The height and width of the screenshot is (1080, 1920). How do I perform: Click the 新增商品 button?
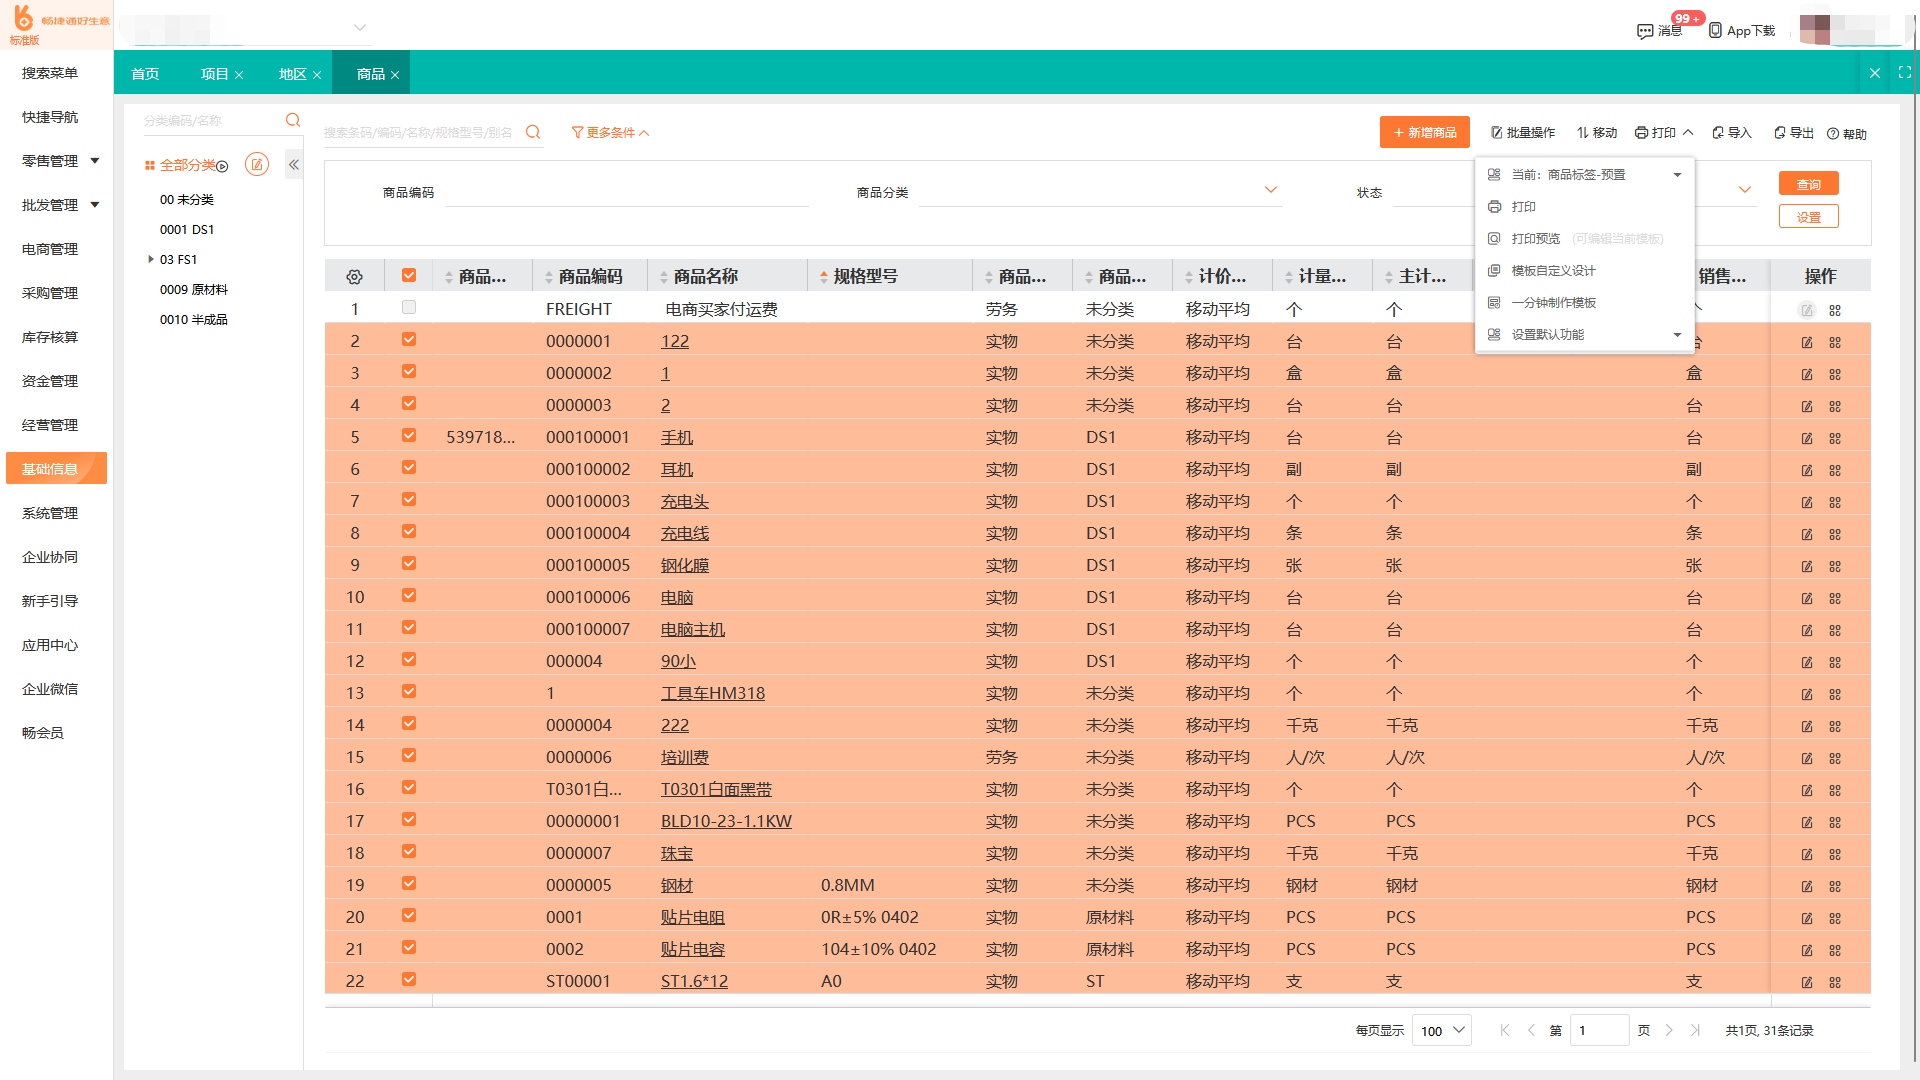click(x=1423, y=131)
